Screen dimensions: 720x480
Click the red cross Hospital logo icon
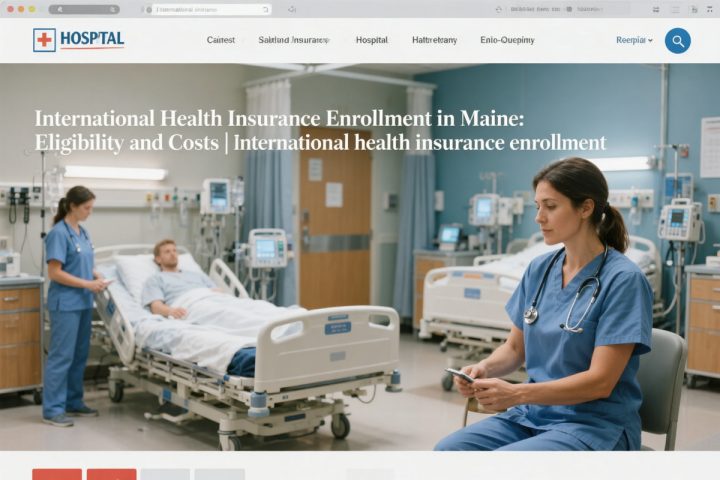click(x=44, y=40)
